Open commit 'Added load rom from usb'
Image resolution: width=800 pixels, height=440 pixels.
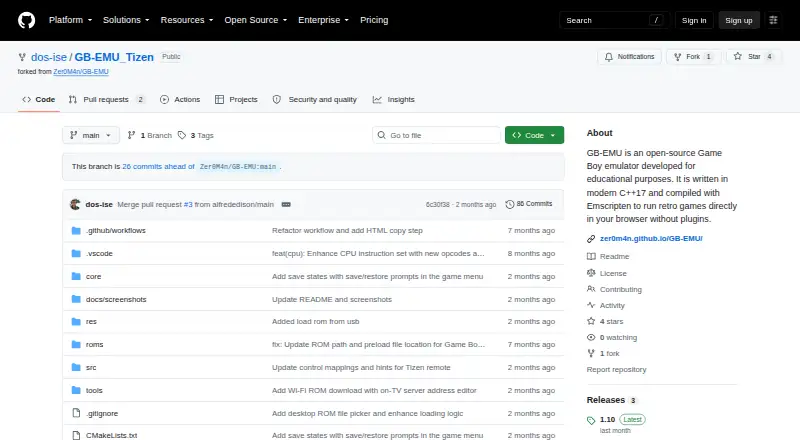(x=316, y=322)
